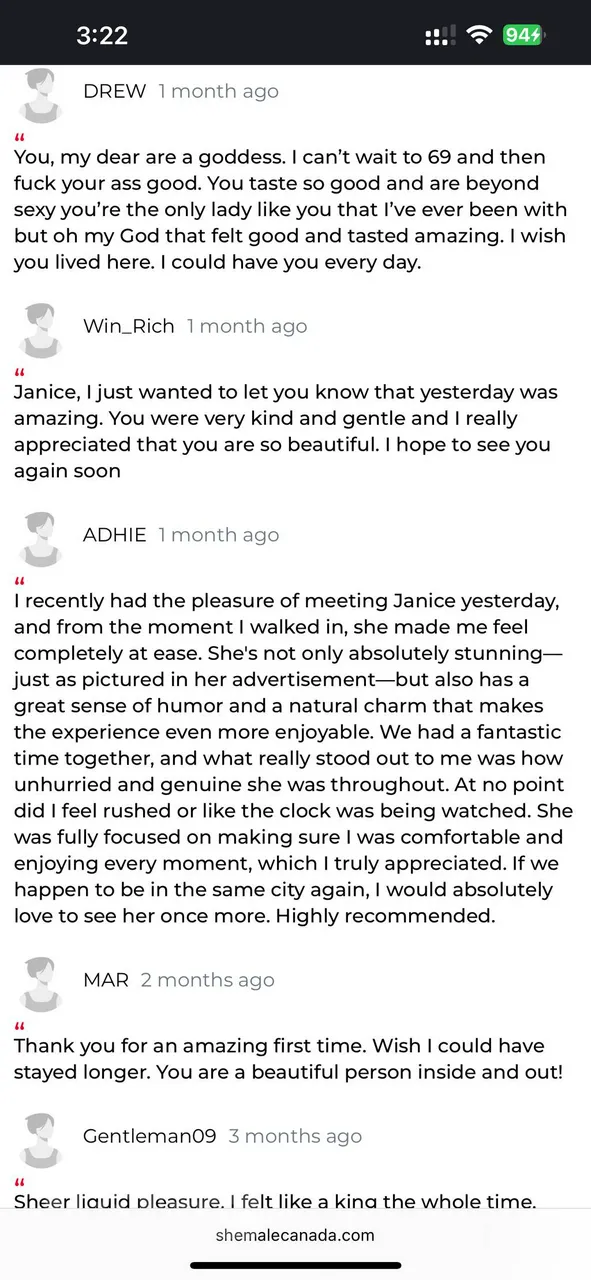Tap the shemalecanada.com address bar
Screen dimensions: 591x1280
295,1235
